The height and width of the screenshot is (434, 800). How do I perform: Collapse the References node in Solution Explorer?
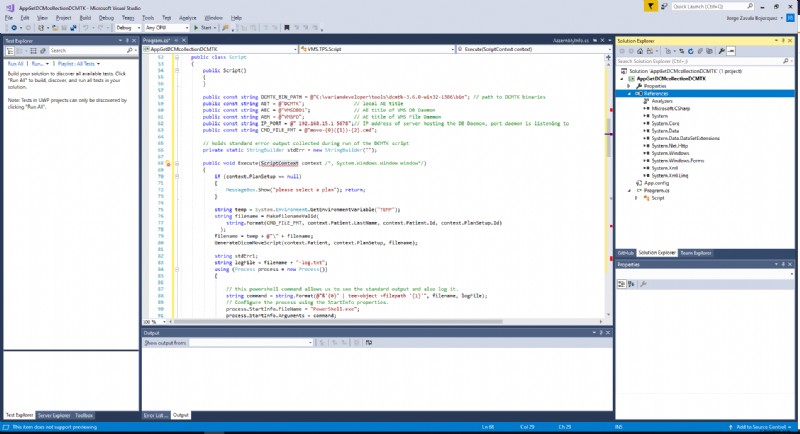point(627,94)
